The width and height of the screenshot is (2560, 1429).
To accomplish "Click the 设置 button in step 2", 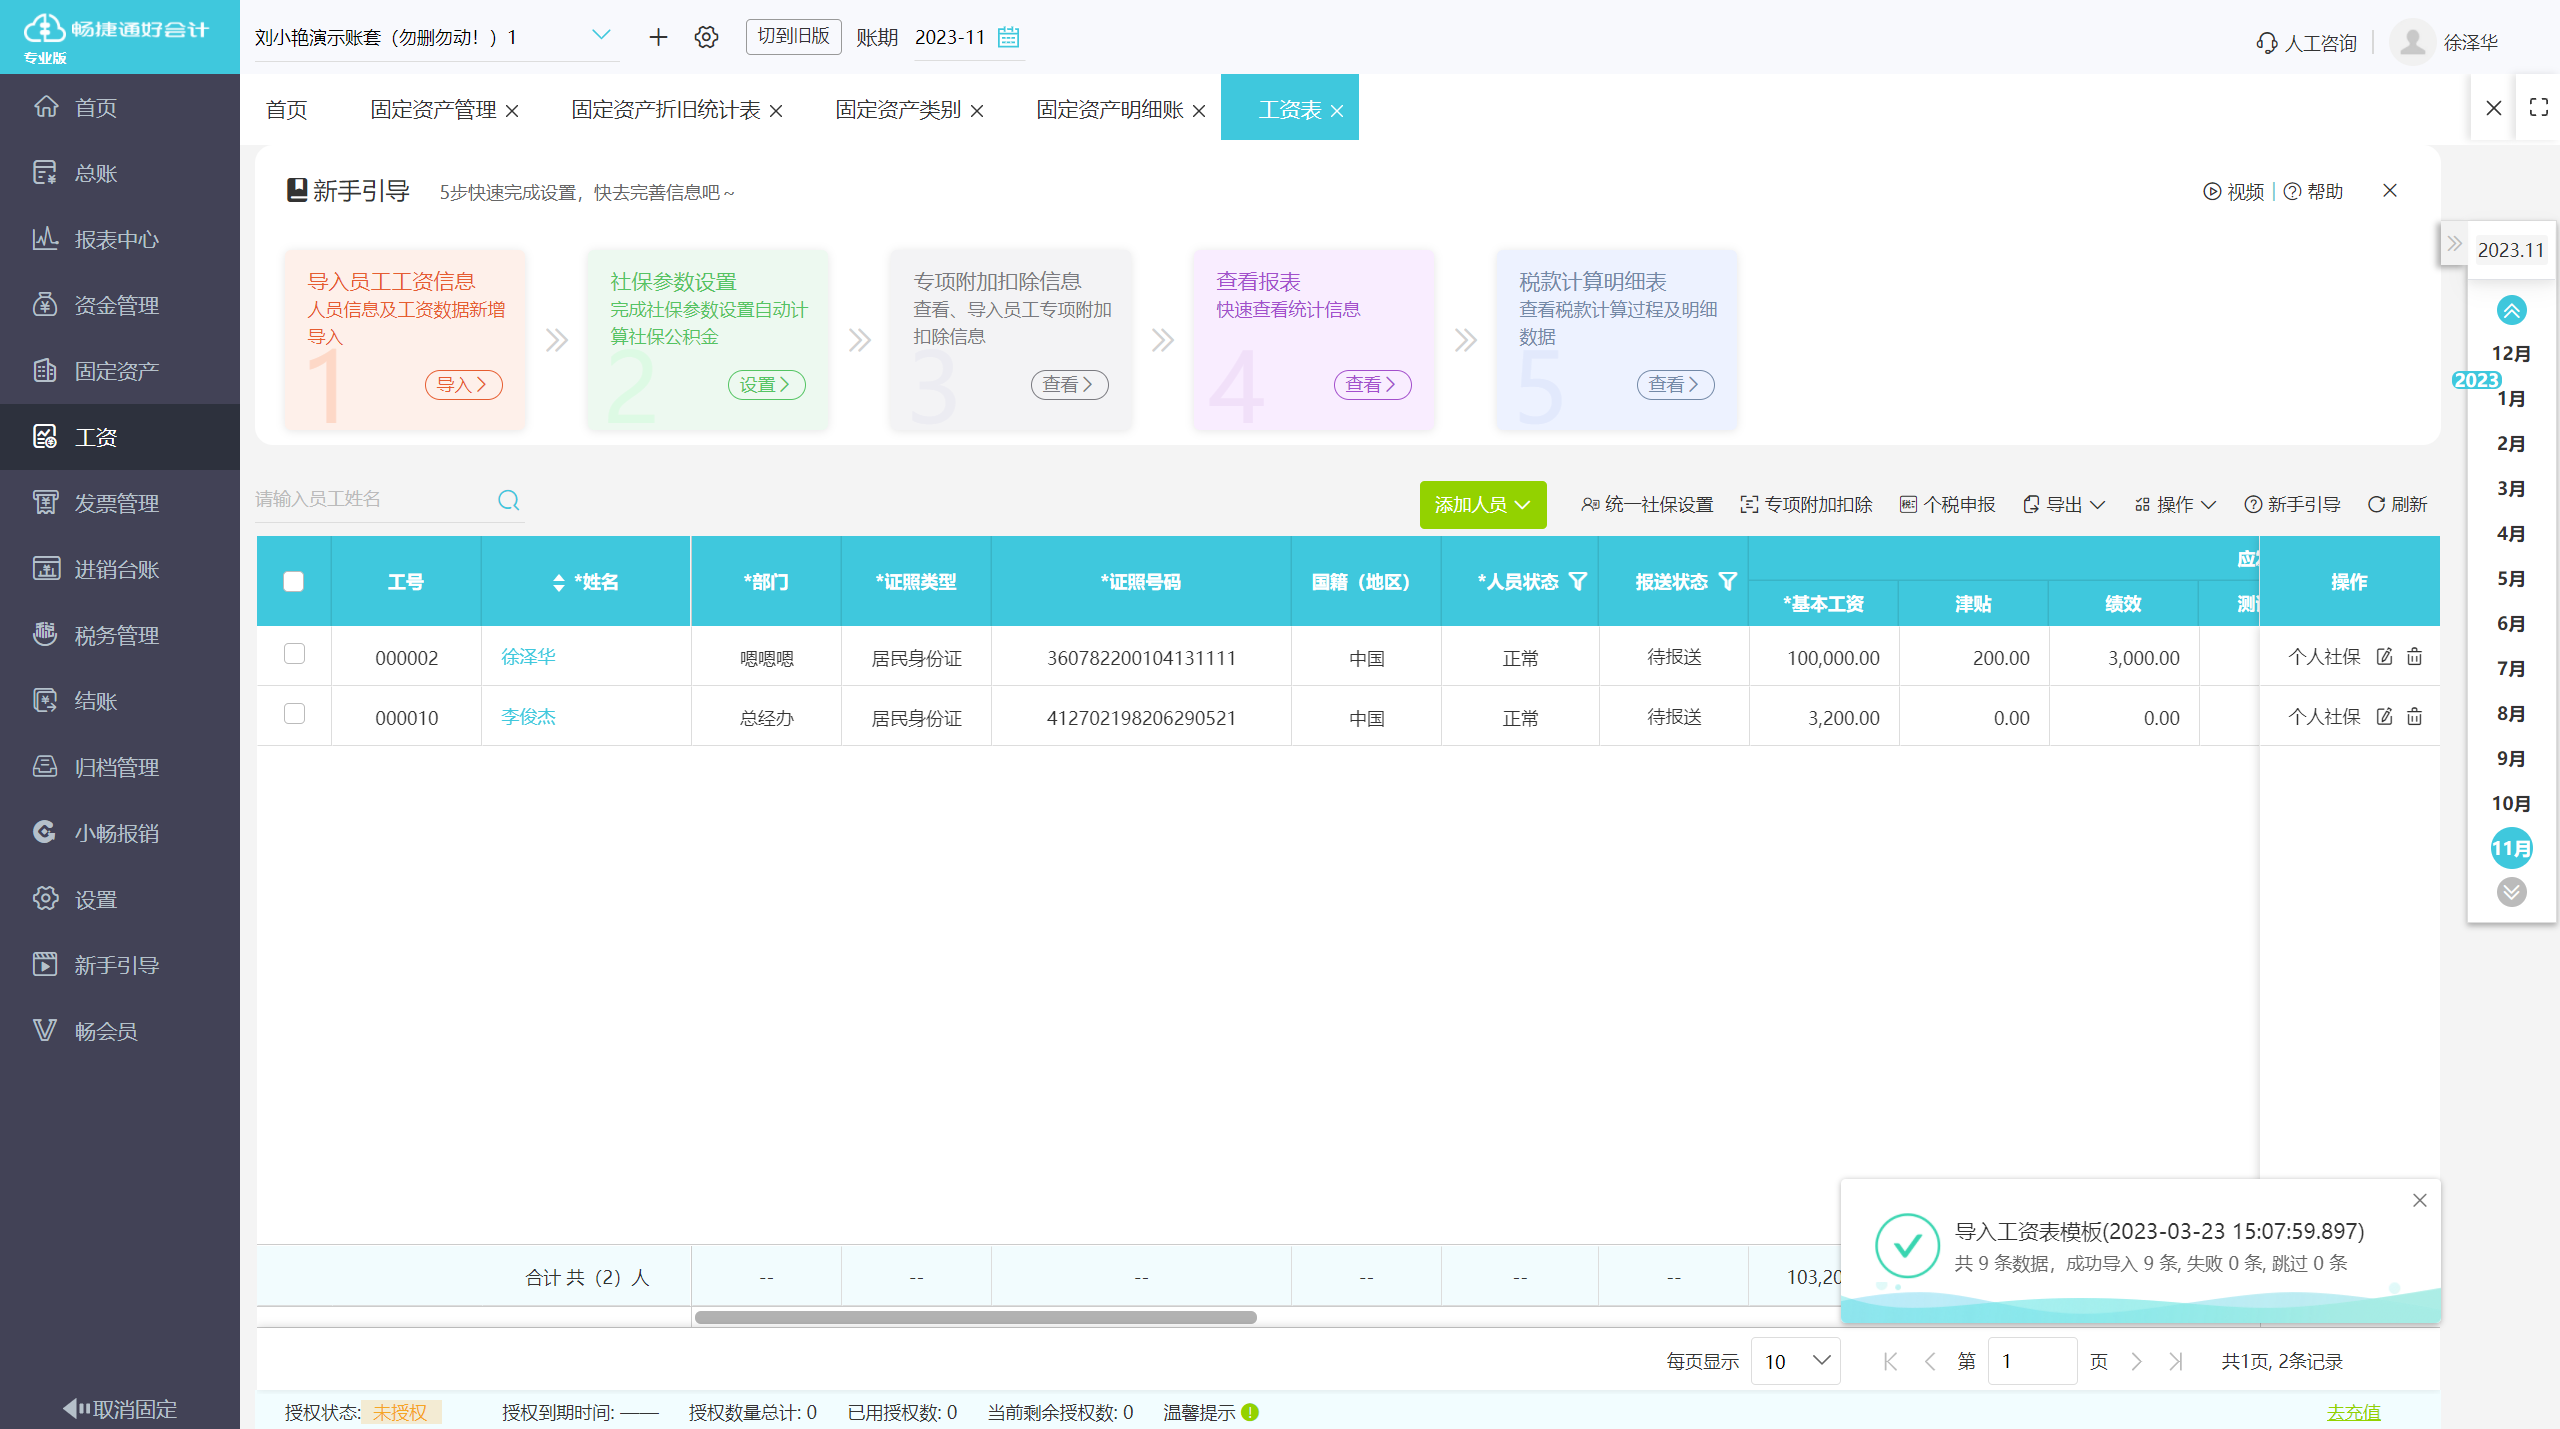I will [768, 383].
